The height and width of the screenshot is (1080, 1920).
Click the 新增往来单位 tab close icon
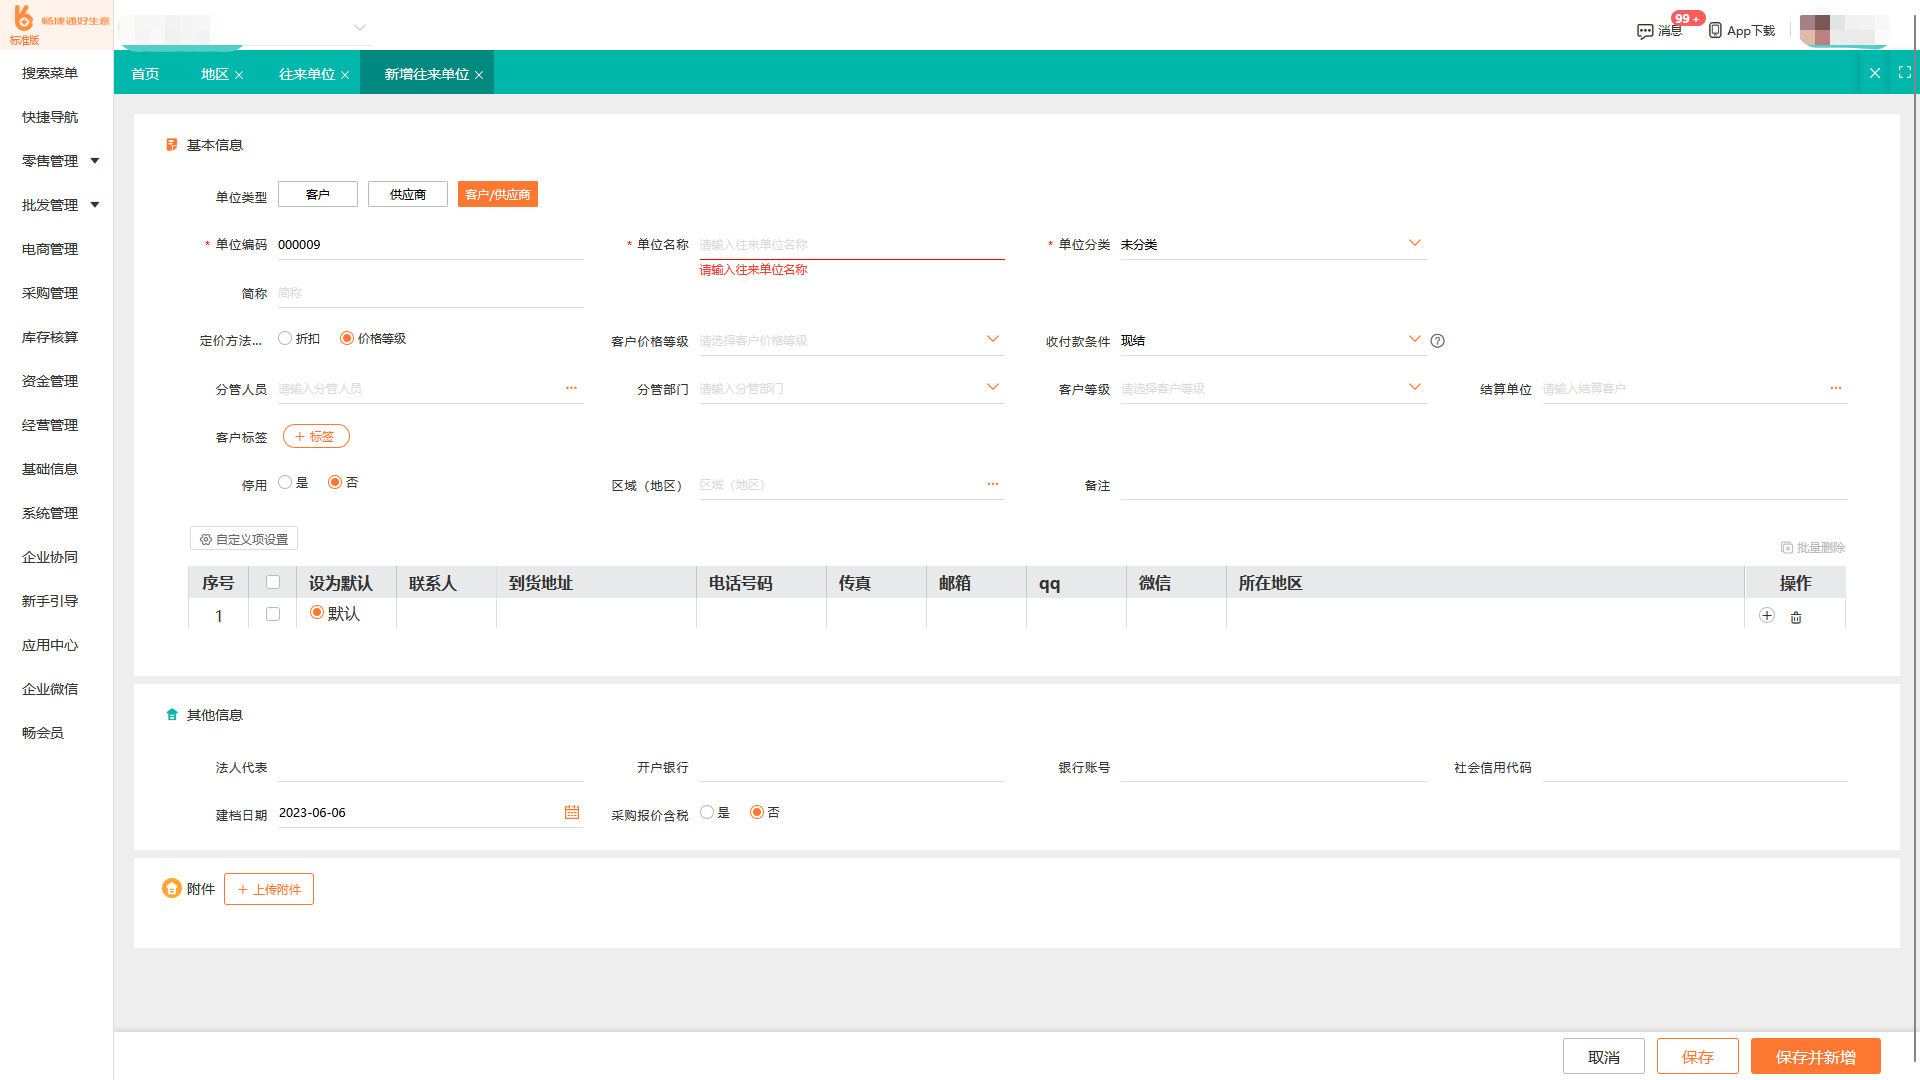pyautogui.click(x=479, y=74)
